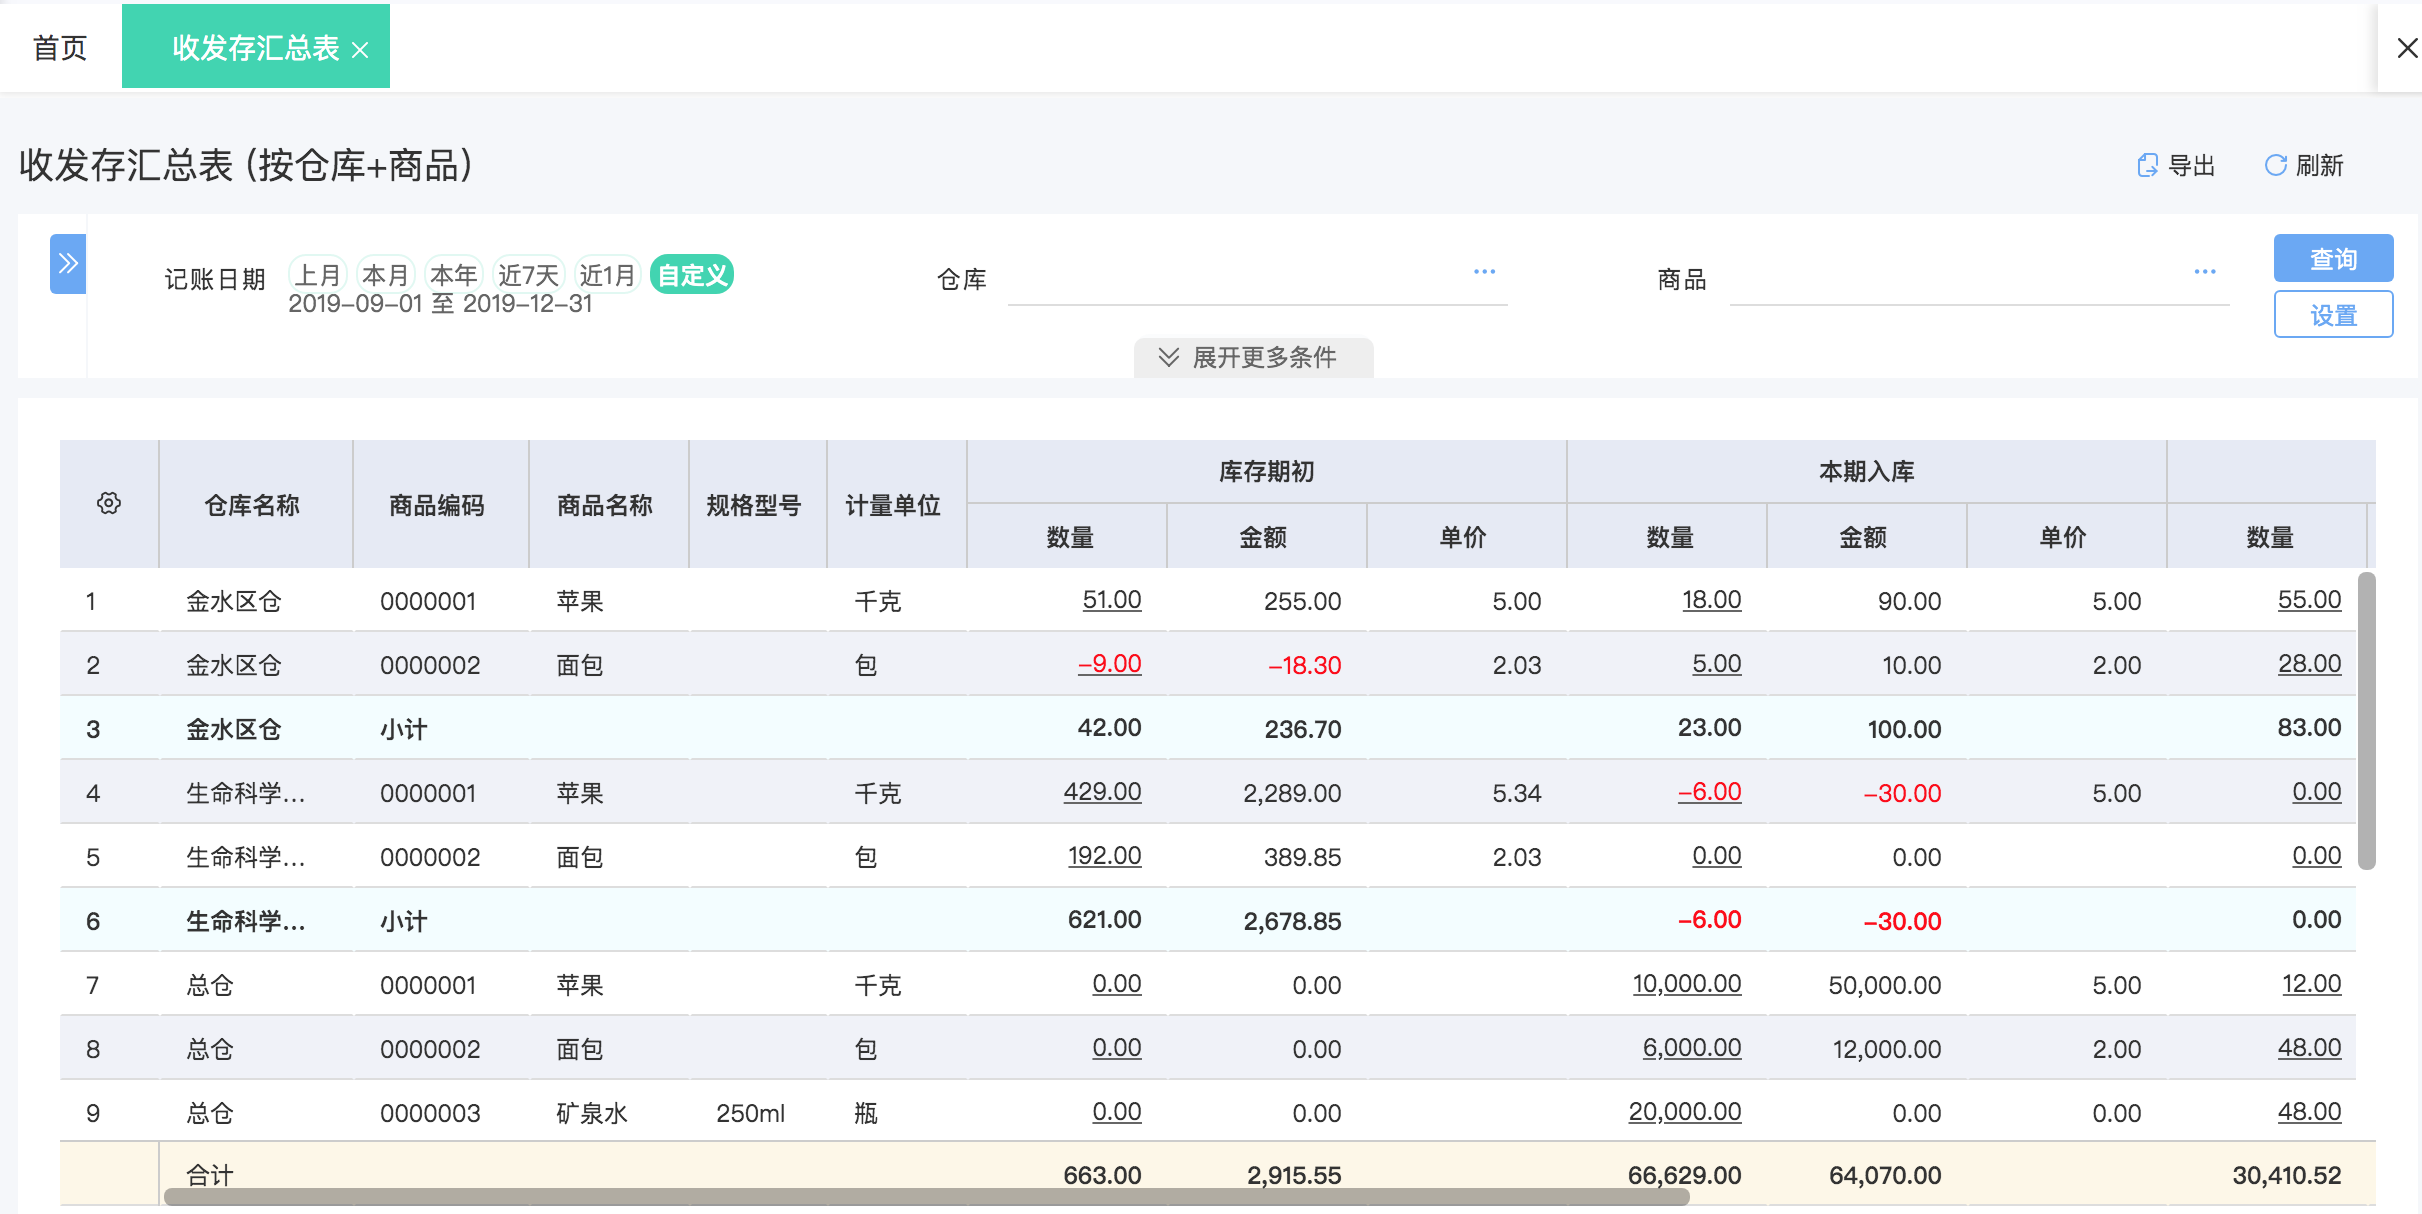Click the 仓库 warehouse input field

coord(1246,279)
